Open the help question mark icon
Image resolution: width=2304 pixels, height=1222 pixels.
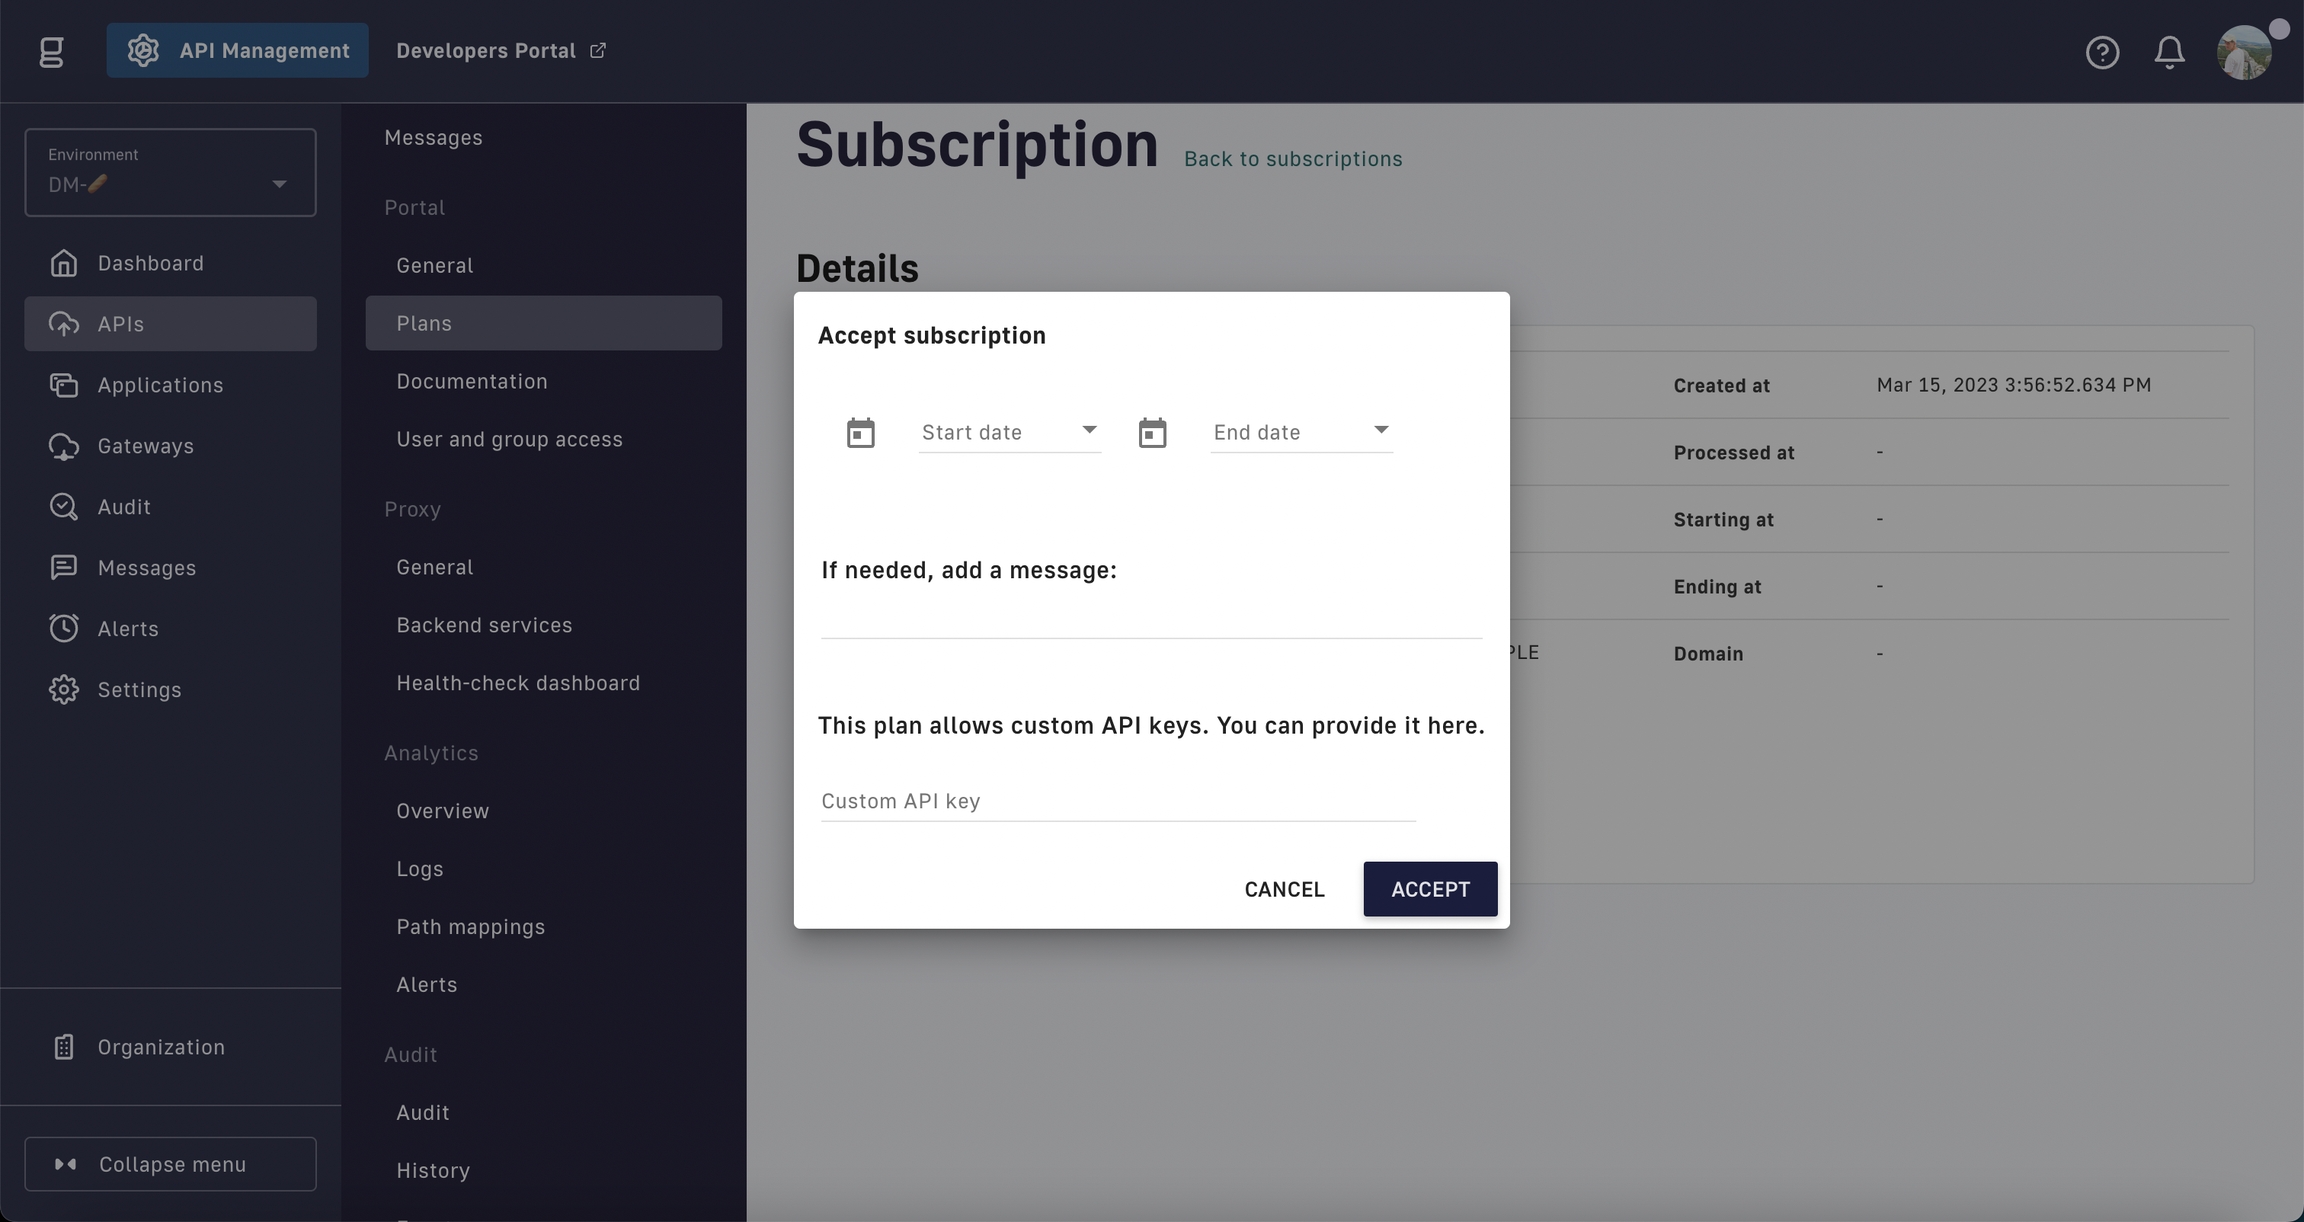pos(2102,52)
